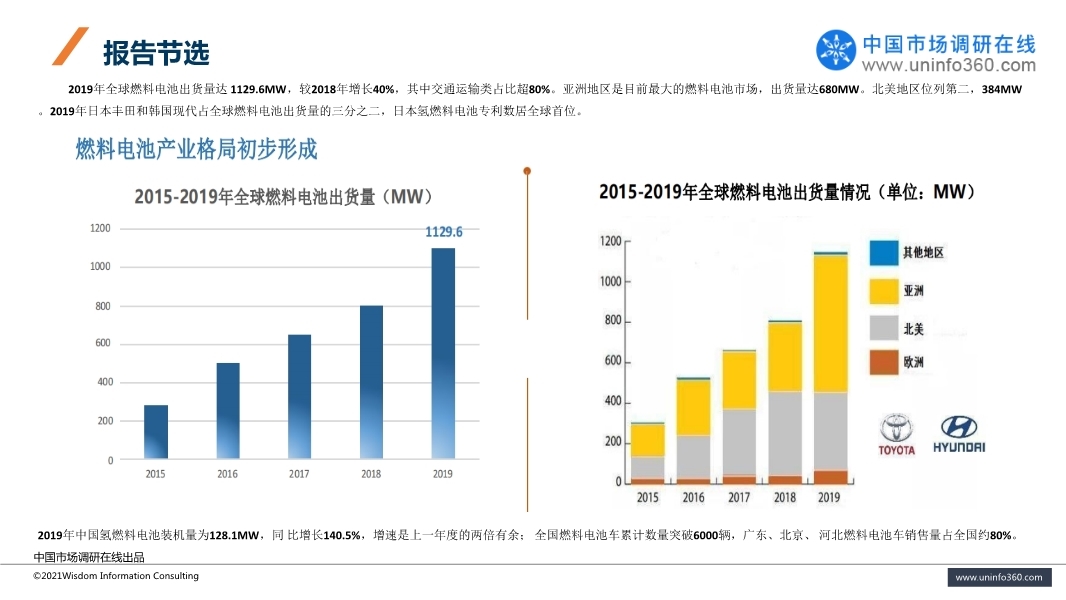1066x600 pixels.
Task: Click the 报告节选 slide title
Action: tap(156, 51)
